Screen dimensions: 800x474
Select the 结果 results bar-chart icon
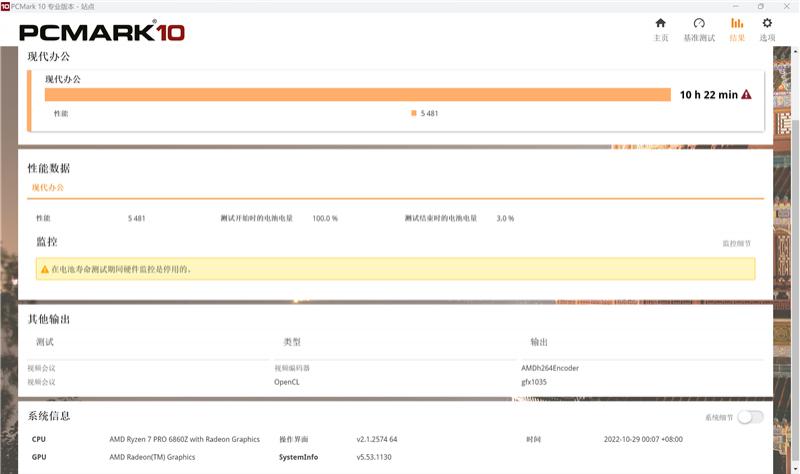point(737,23)
